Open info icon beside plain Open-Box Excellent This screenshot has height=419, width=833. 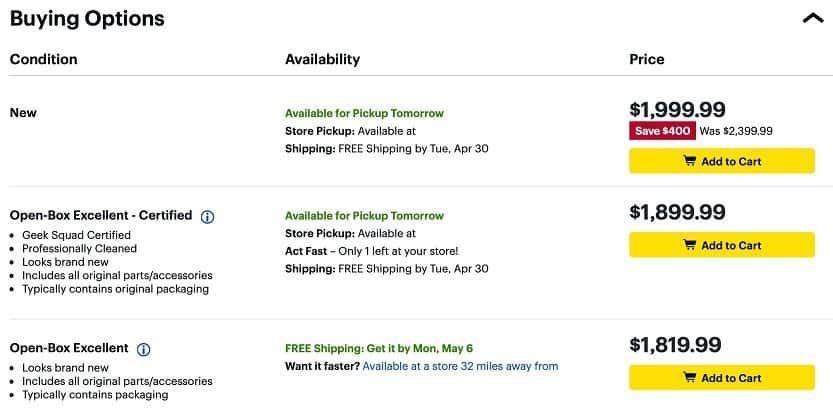coord(143,349)
